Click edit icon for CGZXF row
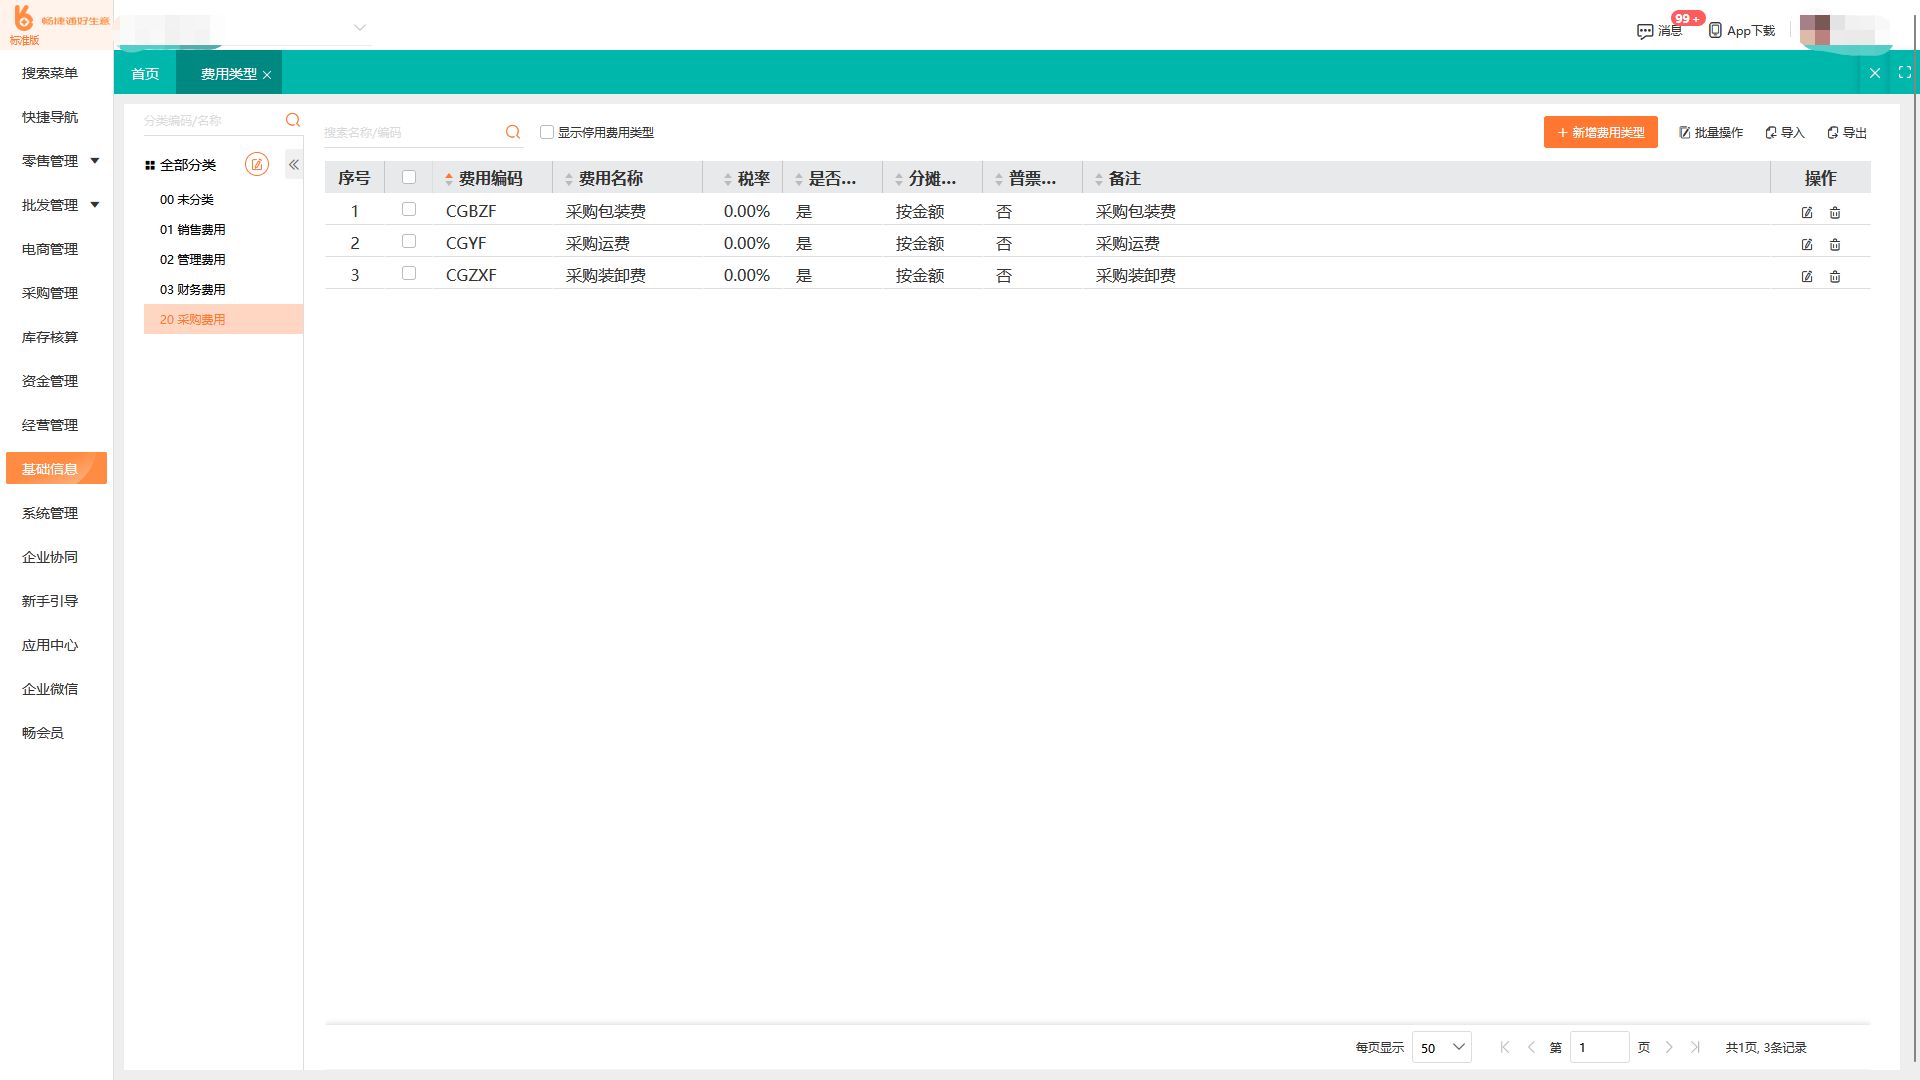 [1807, 274]
